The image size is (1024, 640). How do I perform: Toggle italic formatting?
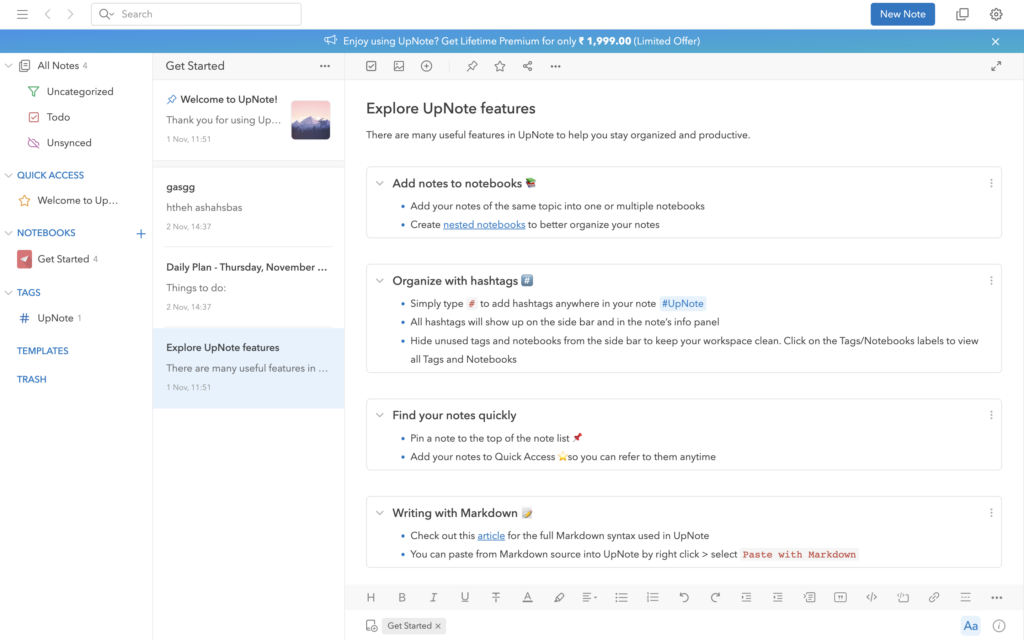coord(433,598)
